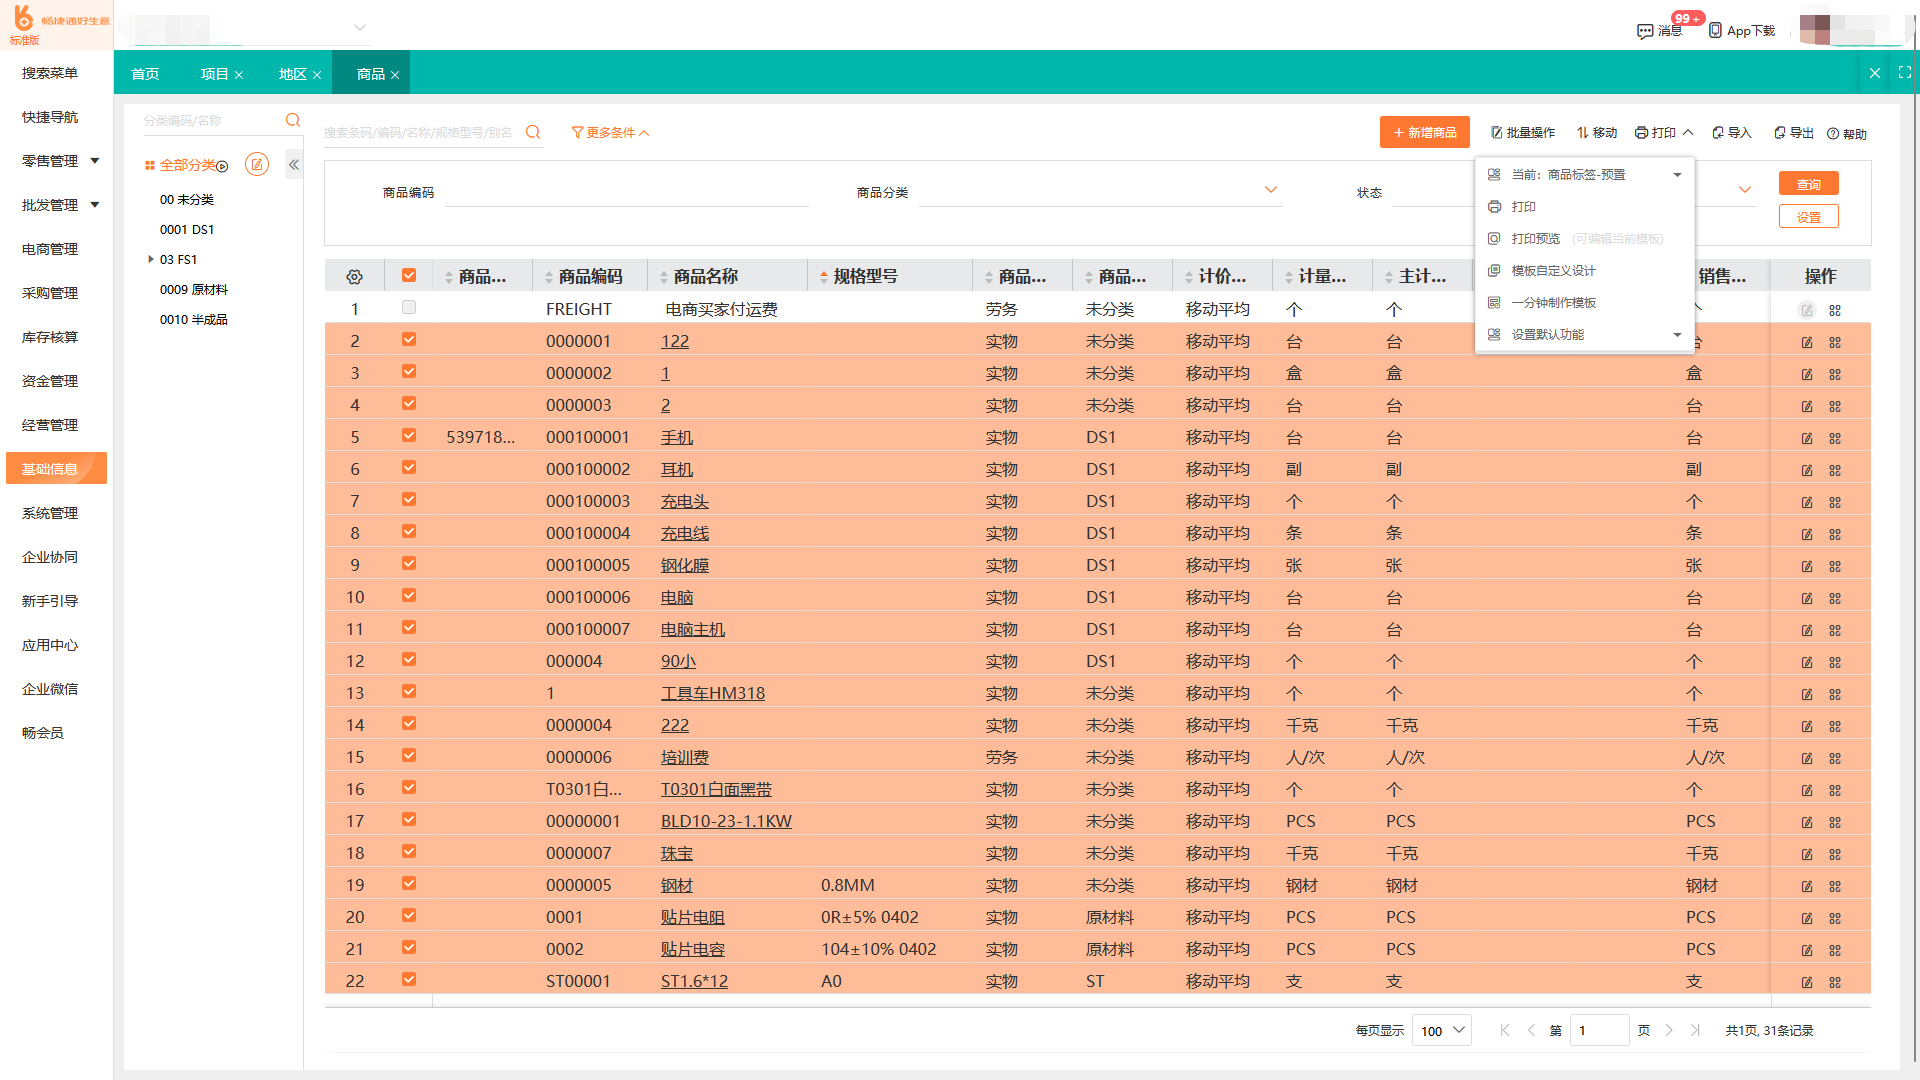Click the 帮助 icon button
1920x1080 pixels.
1833,132
